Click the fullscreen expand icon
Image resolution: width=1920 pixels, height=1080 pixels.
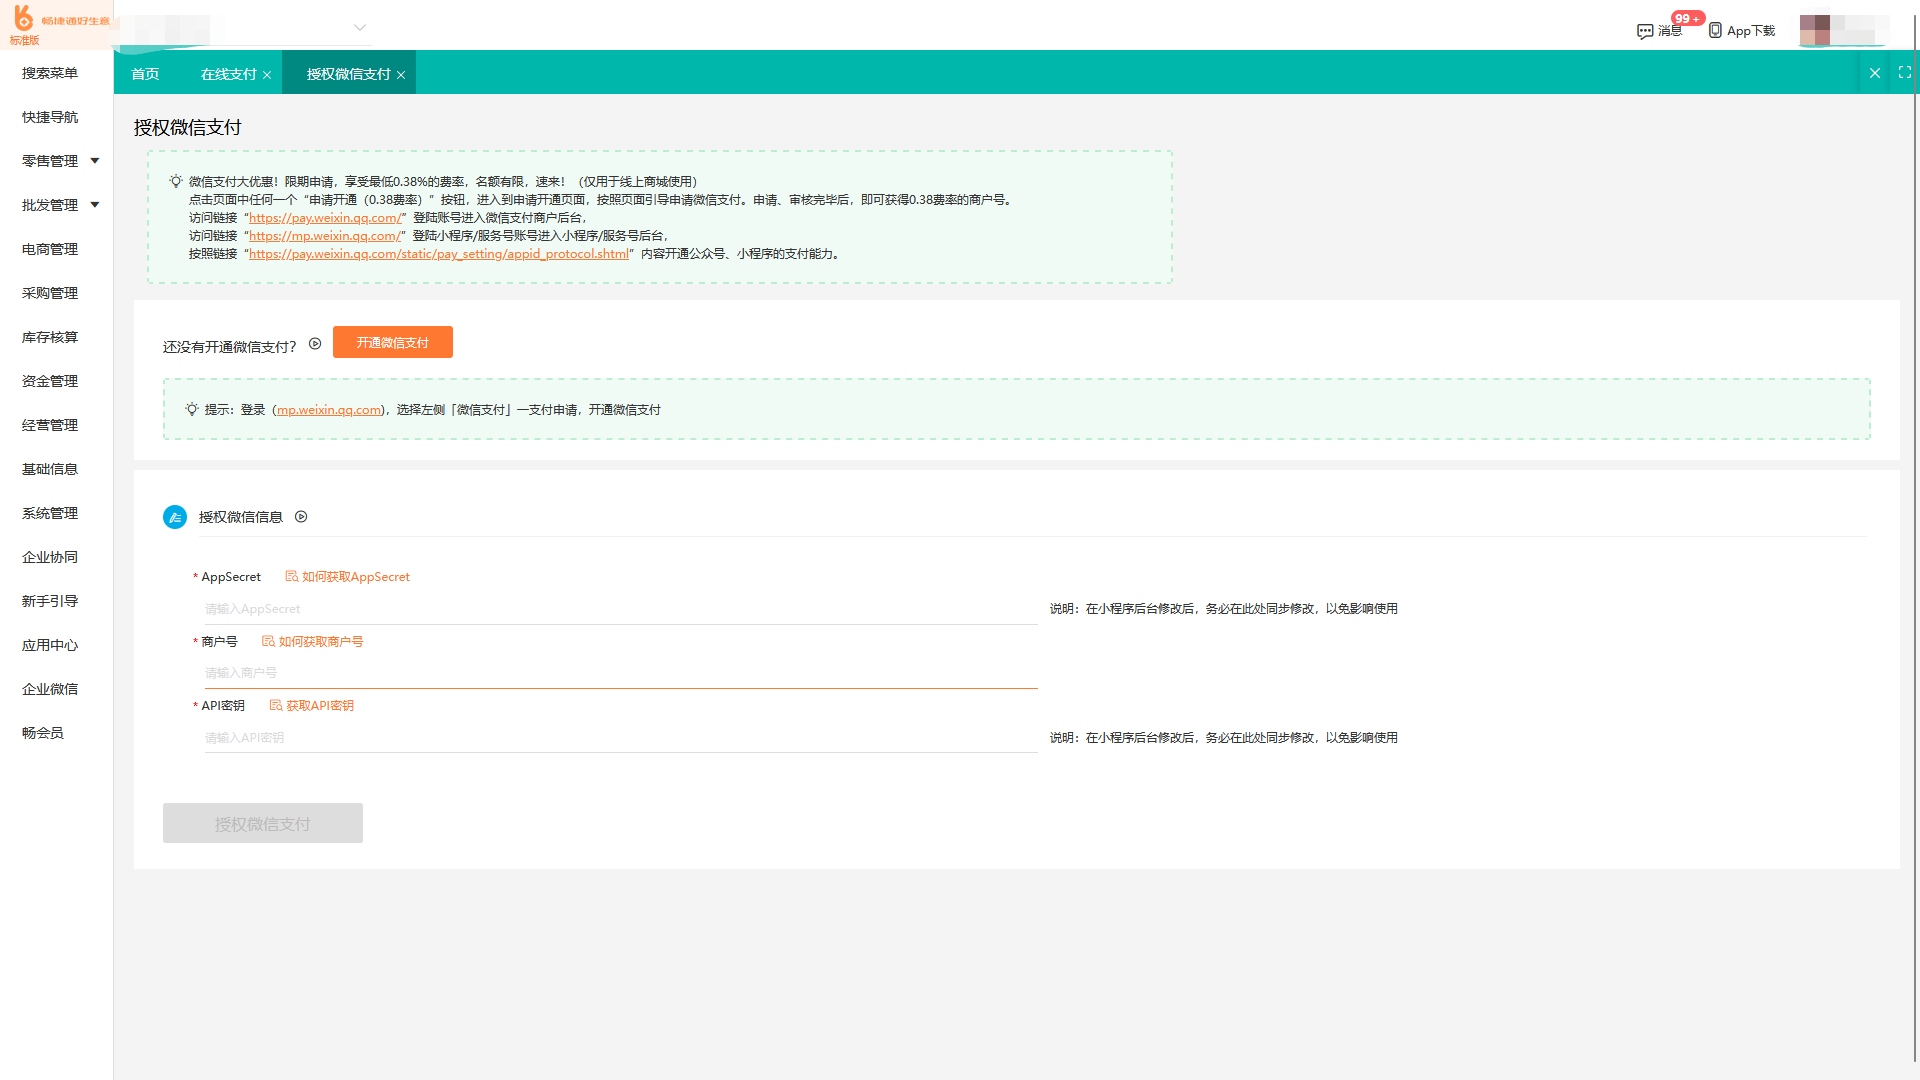pyautogui.click(x=1902, y=73)
